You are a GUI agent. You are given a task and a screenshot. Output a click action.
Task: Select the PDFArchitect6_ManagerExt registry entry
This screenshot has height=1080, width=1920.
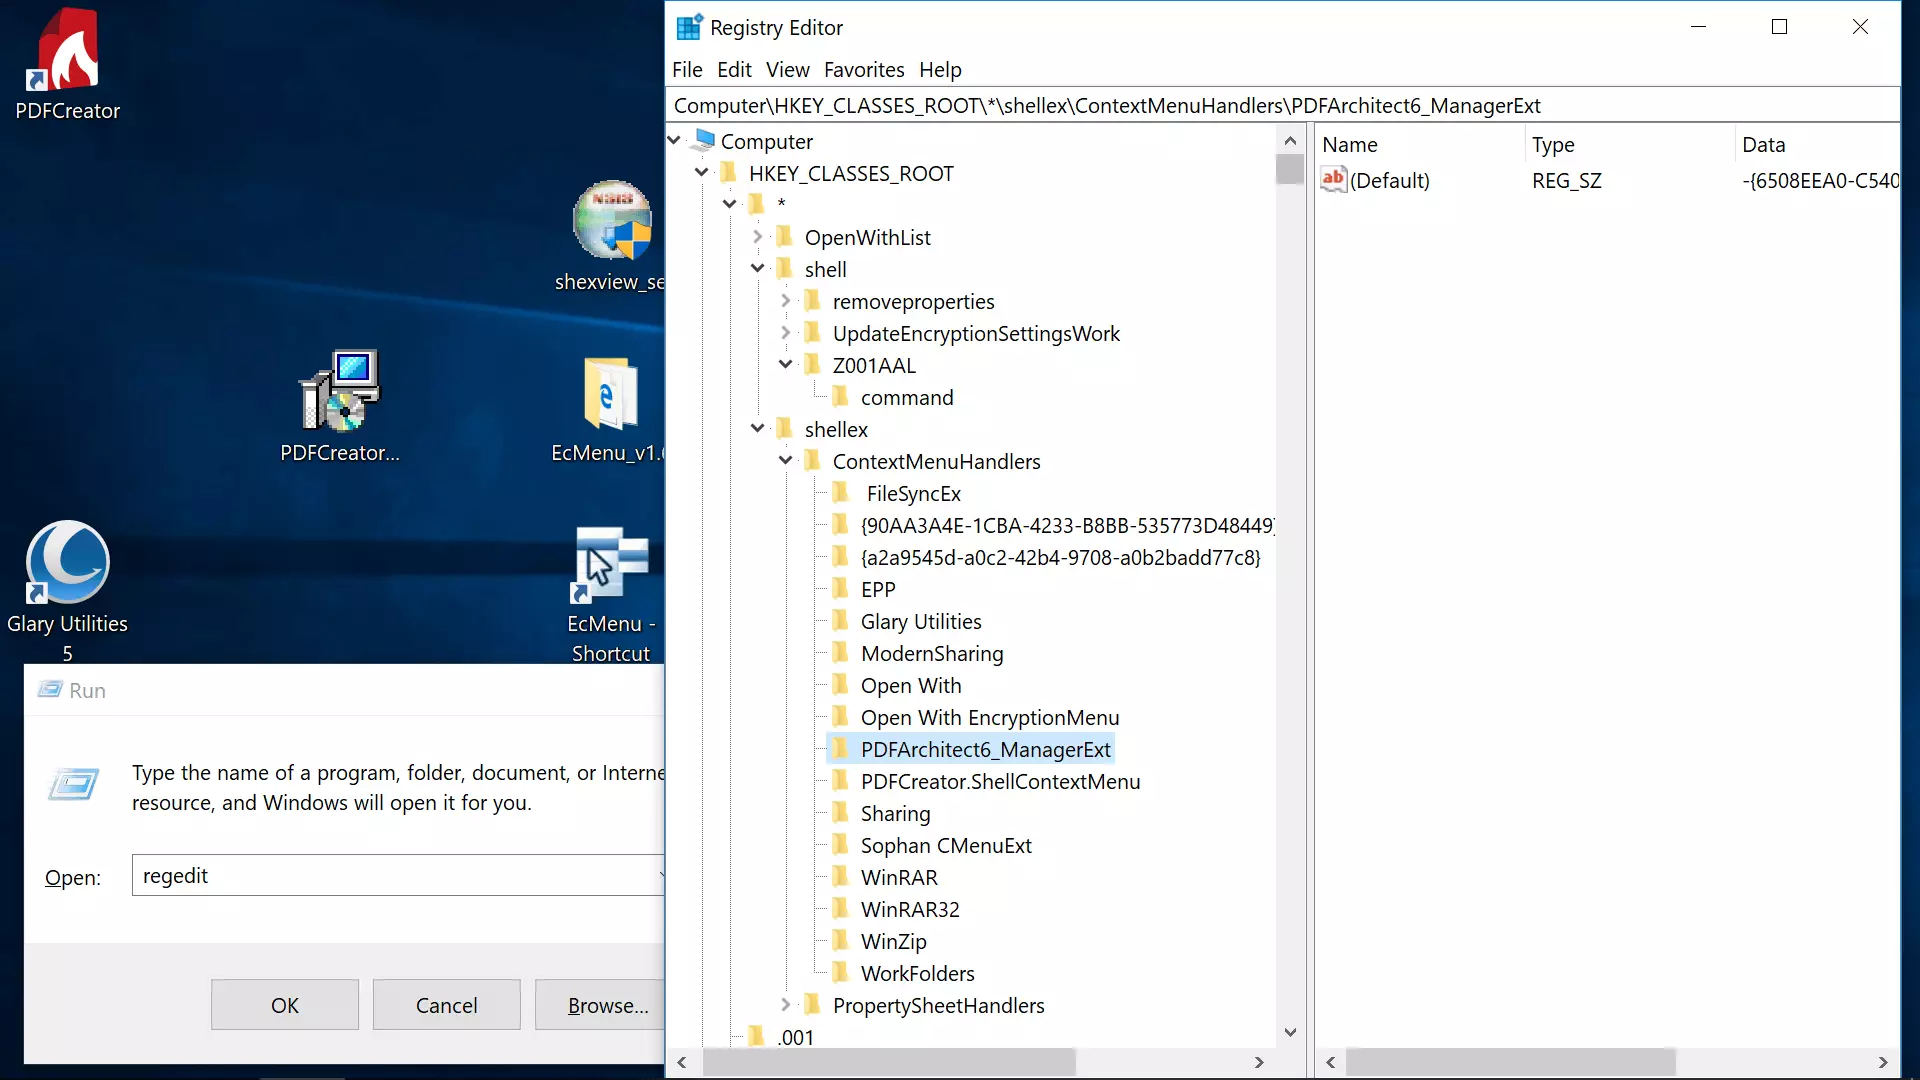986,749
